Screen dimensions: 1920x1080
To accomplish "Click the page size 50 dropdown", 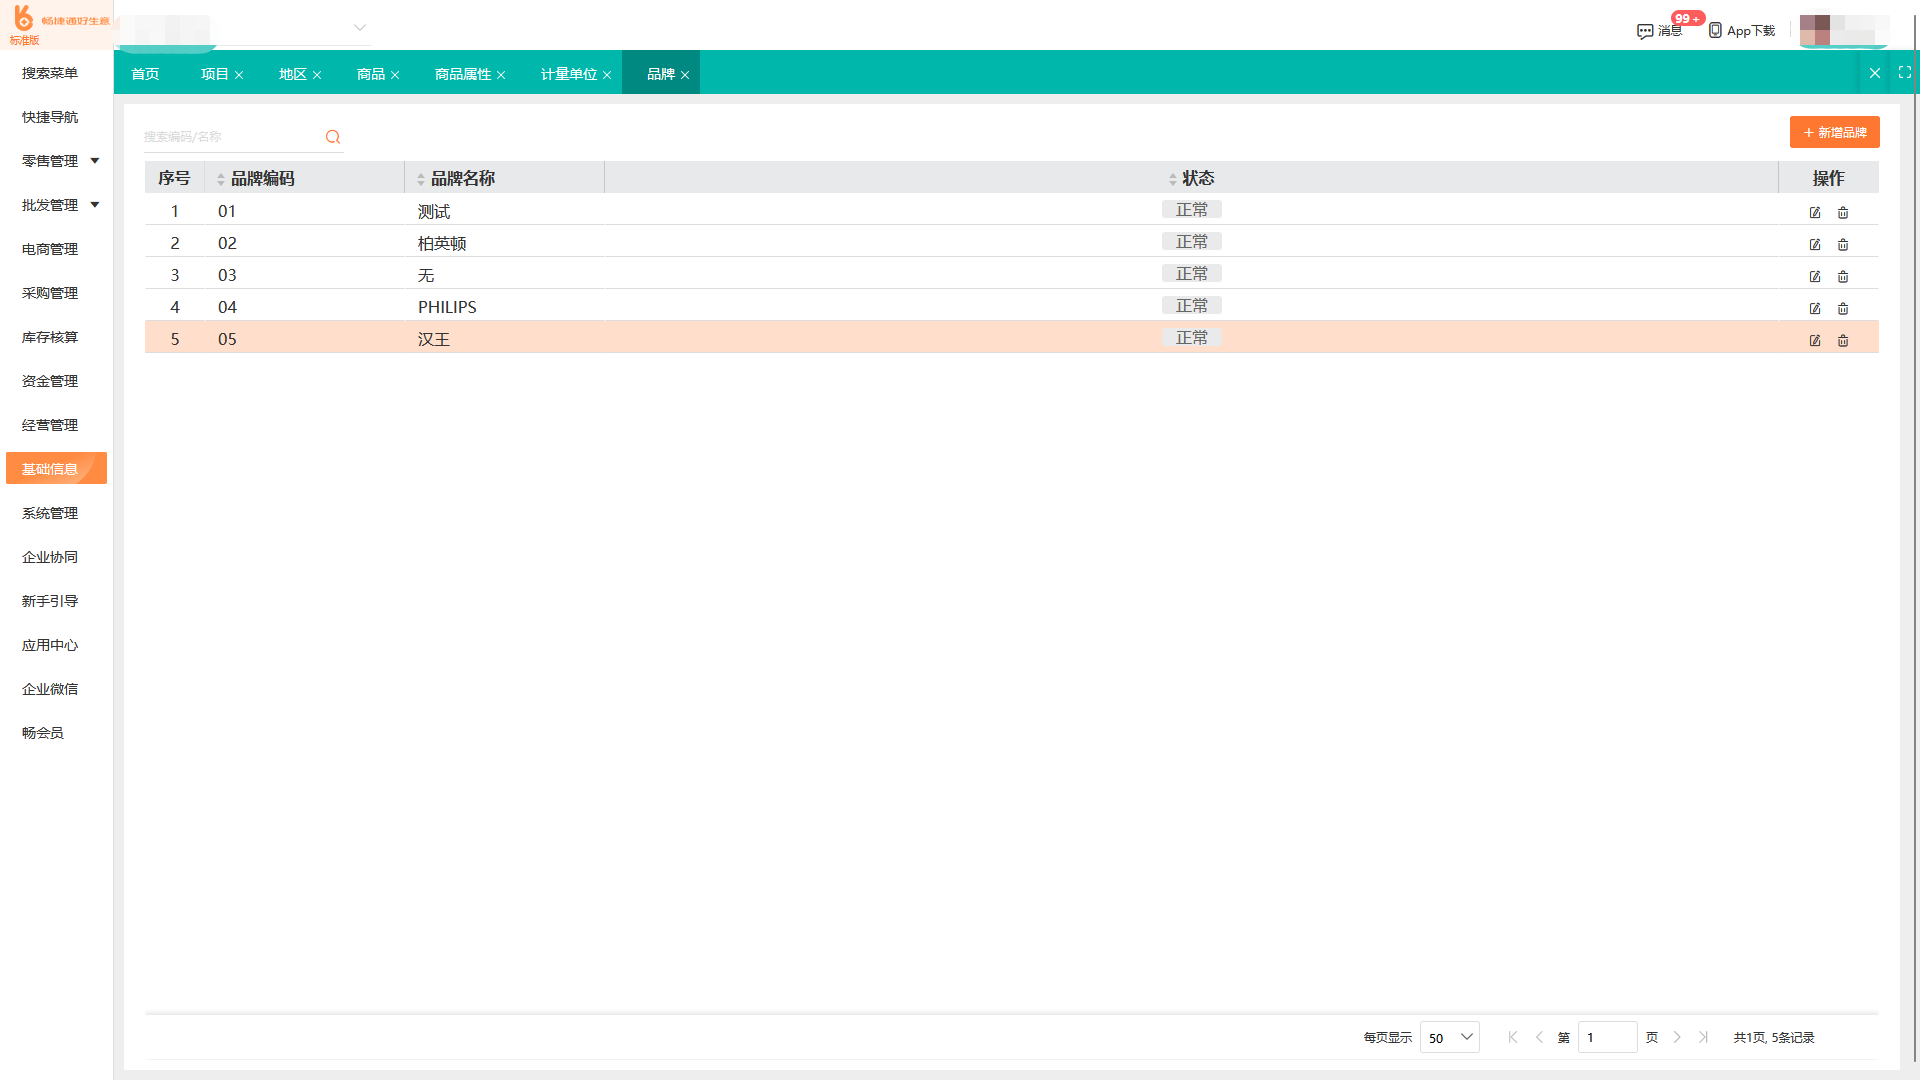I will (1449, 1038).
